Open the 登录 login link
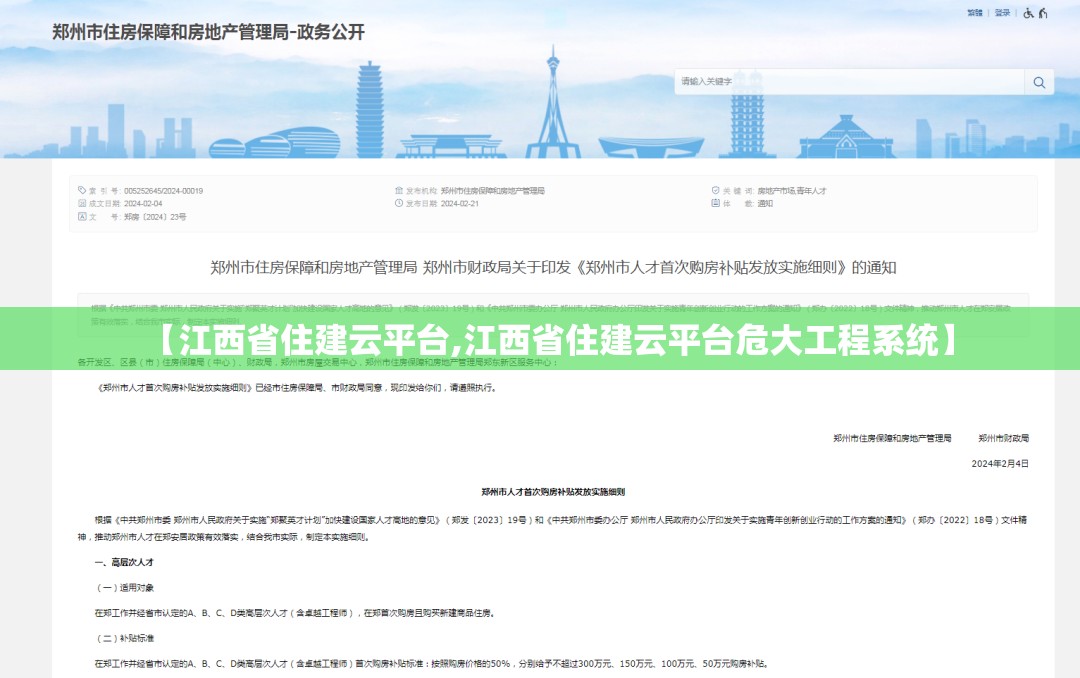Viewport: 1080px width, 678px height. [1004, 13]
